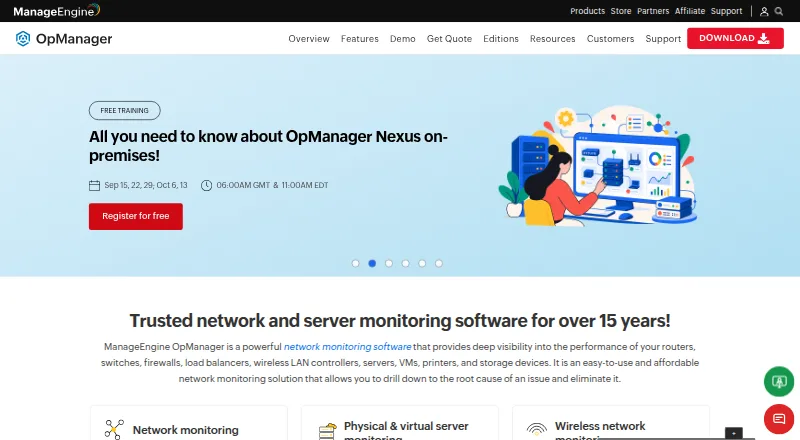The width and height of the screenshot is (800, 440).
Task: Follow the network monitoring software link
Action: point(347,347)
